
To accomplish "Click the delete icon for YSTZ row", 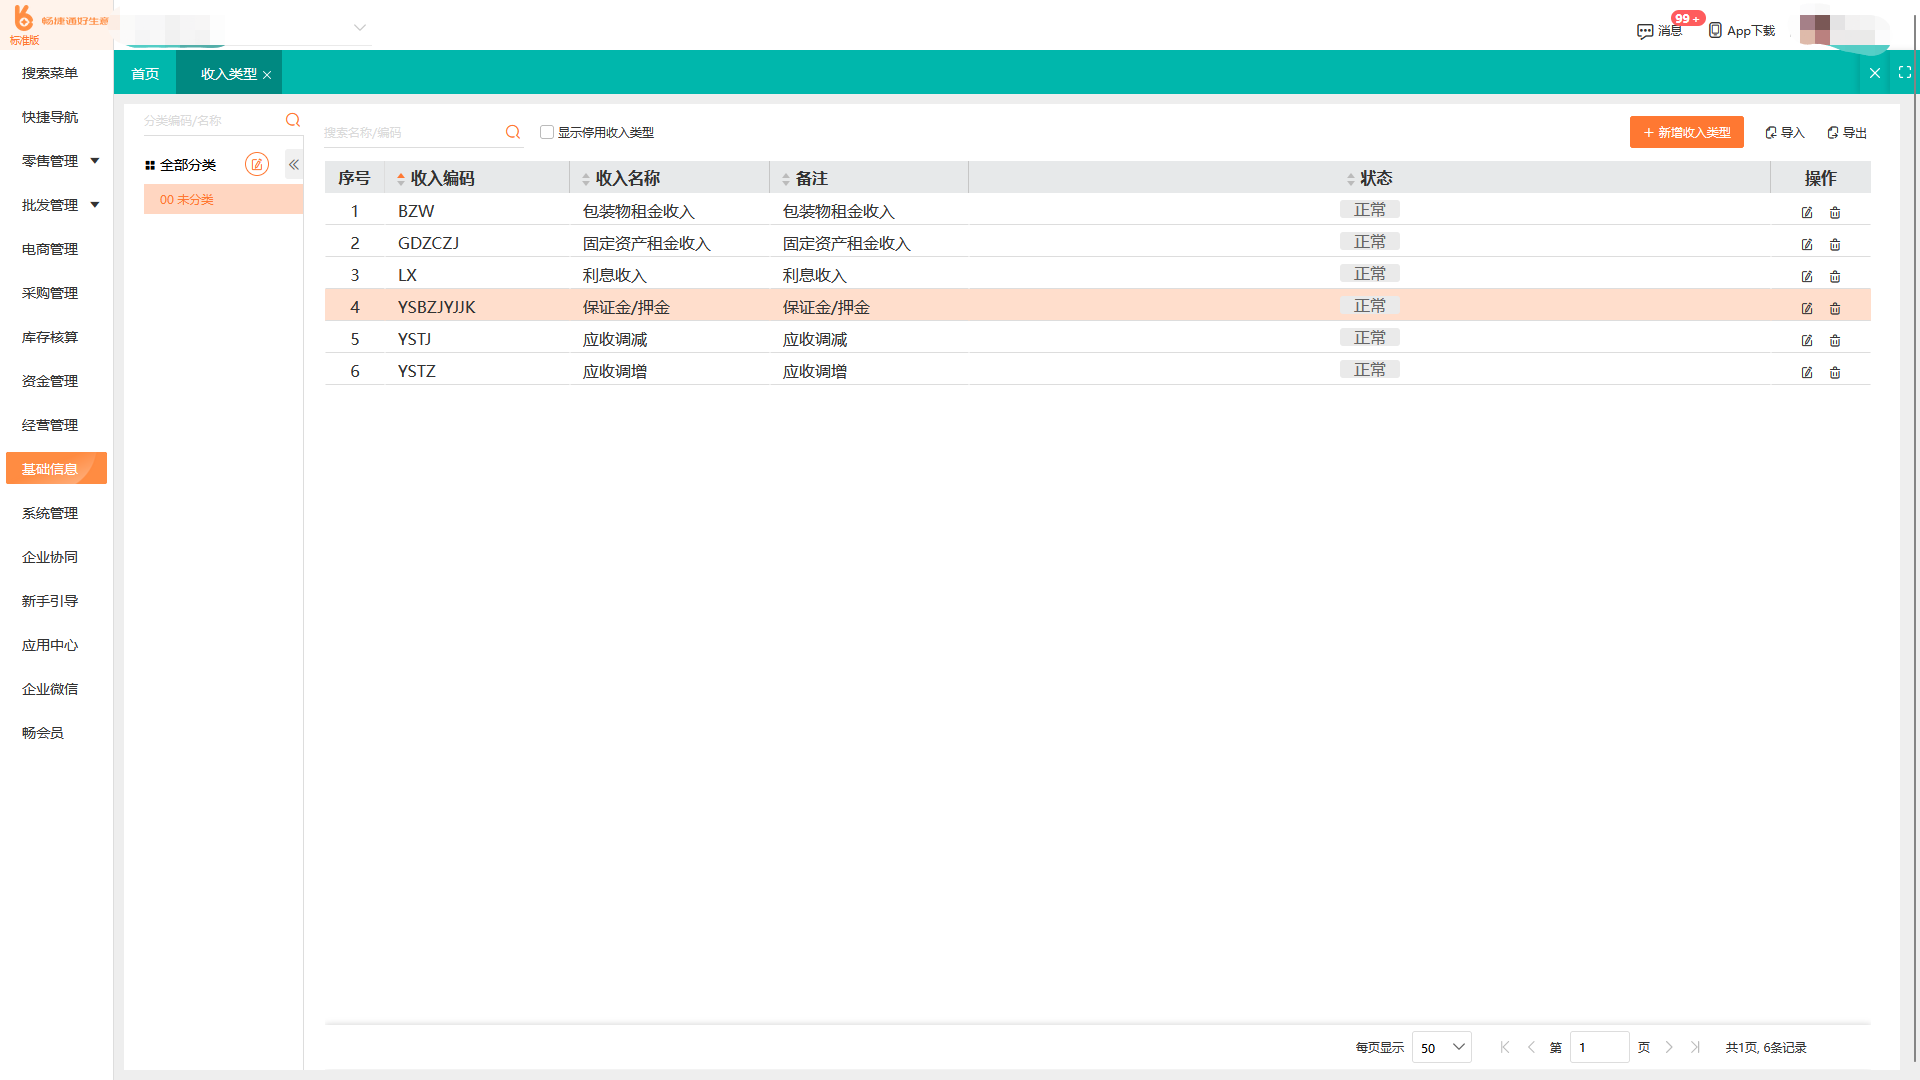I will click(x=1836, y=371).
